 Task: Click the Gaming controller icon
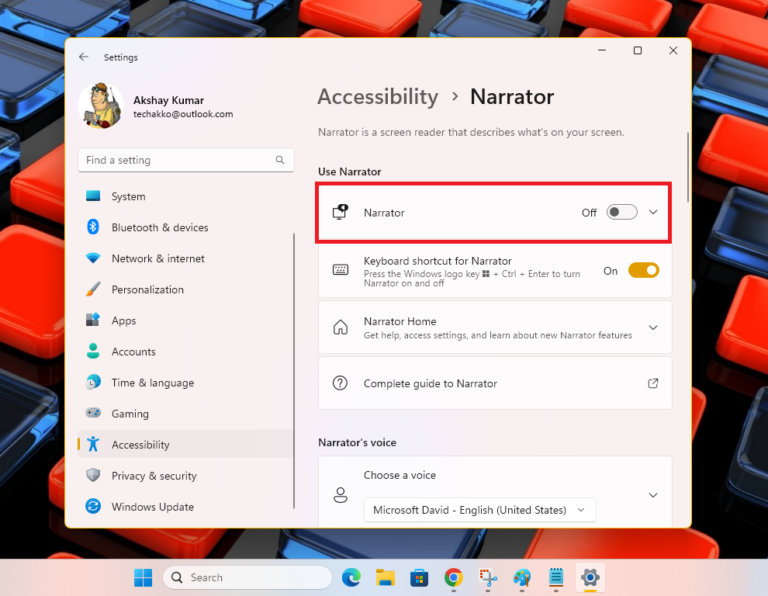tap(93, 413)
